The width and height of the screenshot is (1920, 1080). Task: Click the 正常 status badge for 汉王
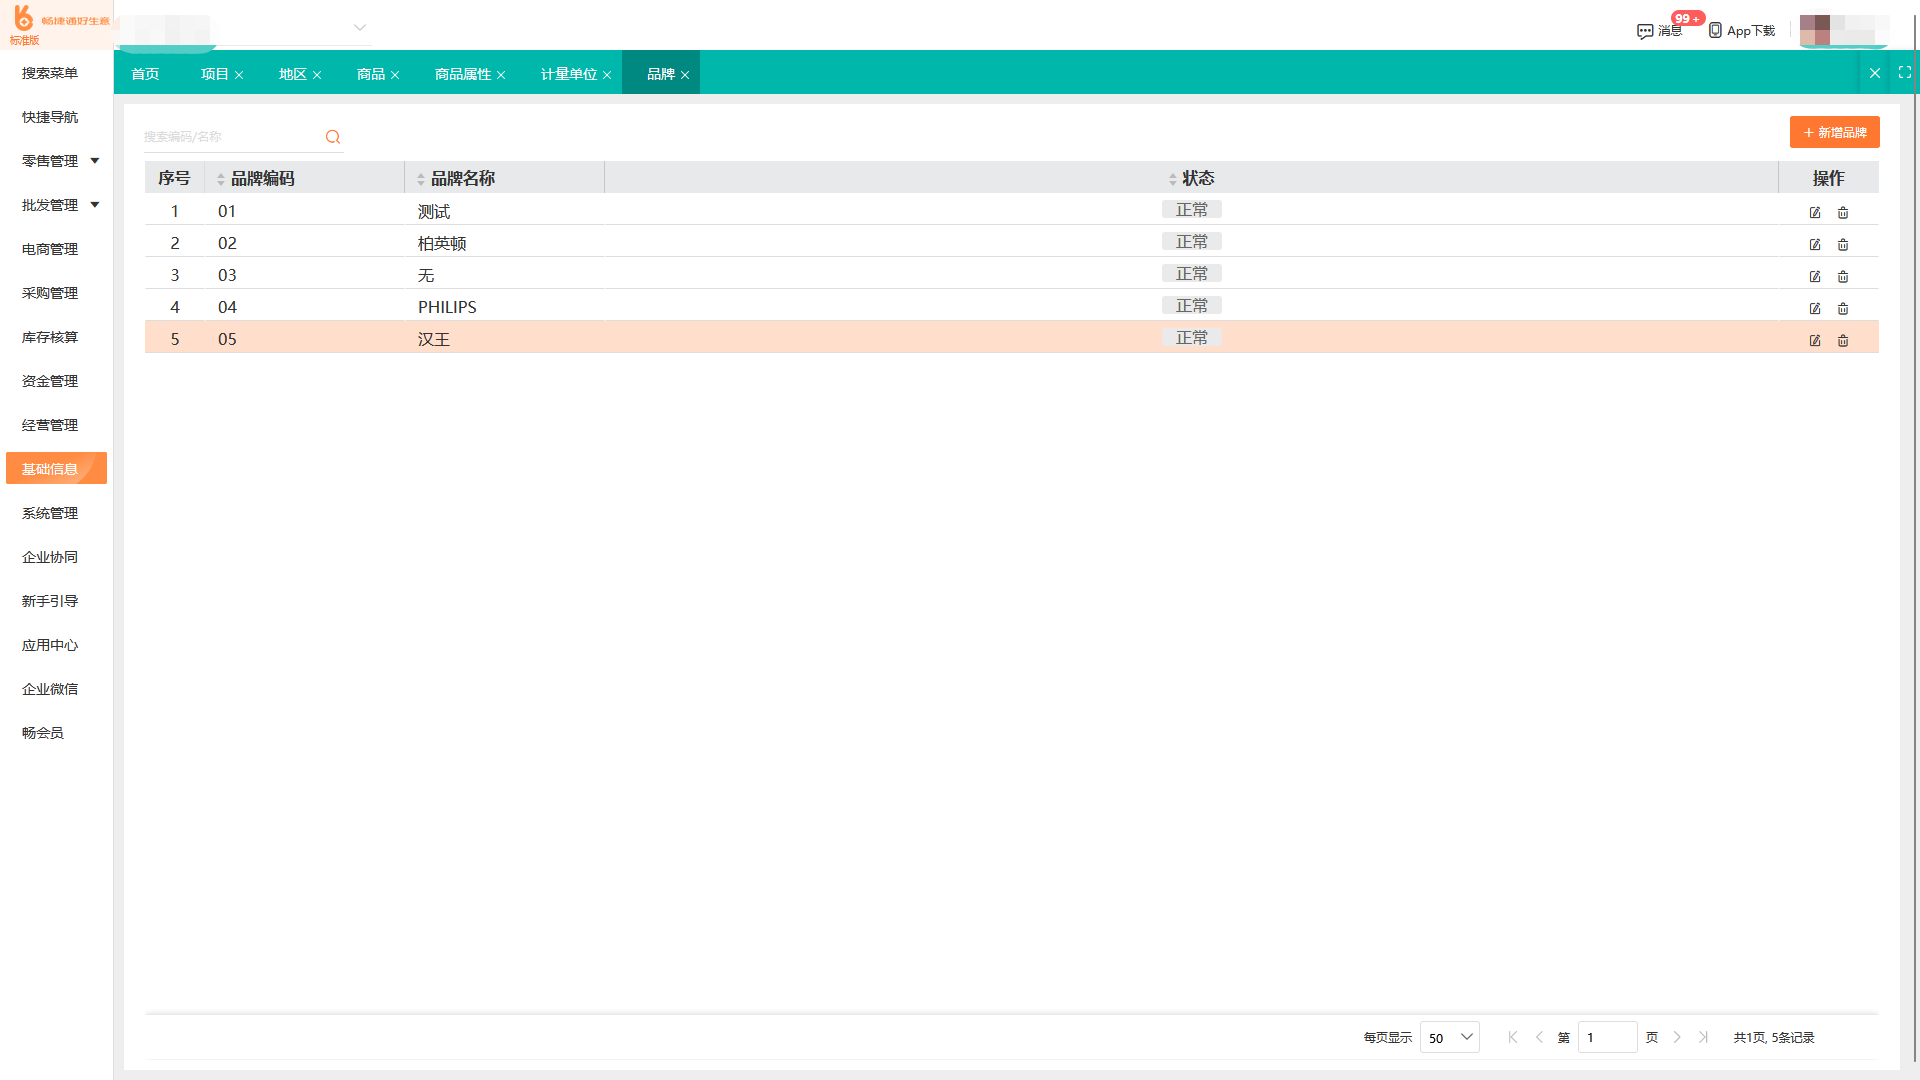1193,338
